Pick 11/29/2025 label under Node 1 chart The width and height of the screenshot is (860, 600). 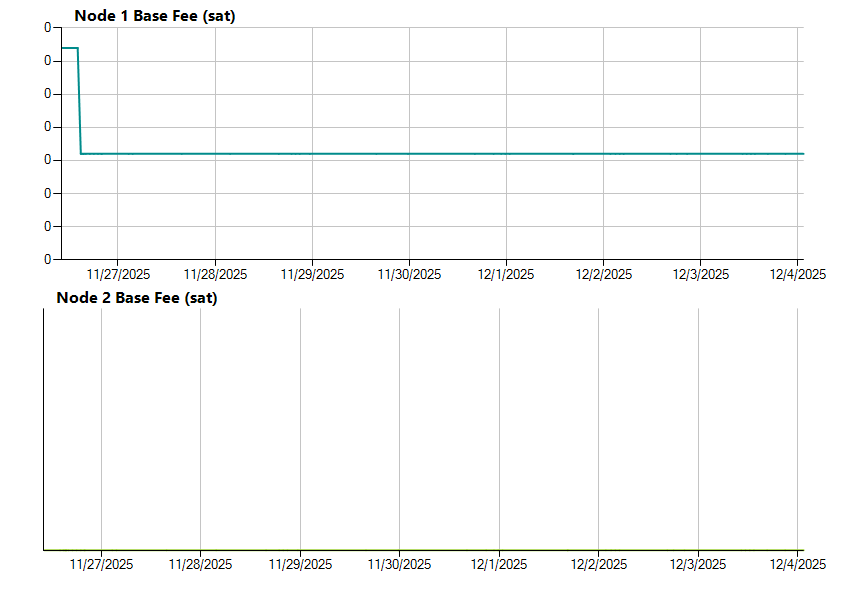coord(312,273)
